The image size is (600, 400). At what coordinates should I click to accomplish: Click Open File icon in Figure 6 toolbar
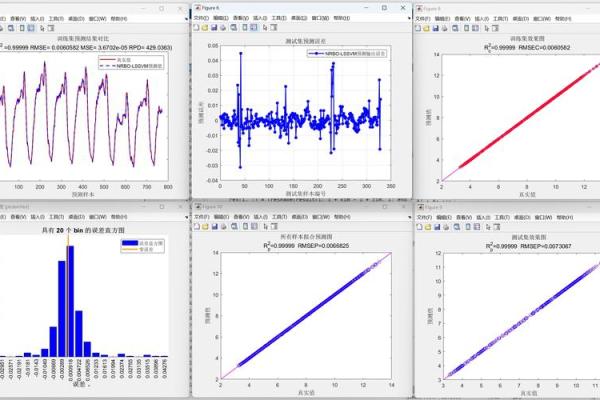[x=205, y=29]
